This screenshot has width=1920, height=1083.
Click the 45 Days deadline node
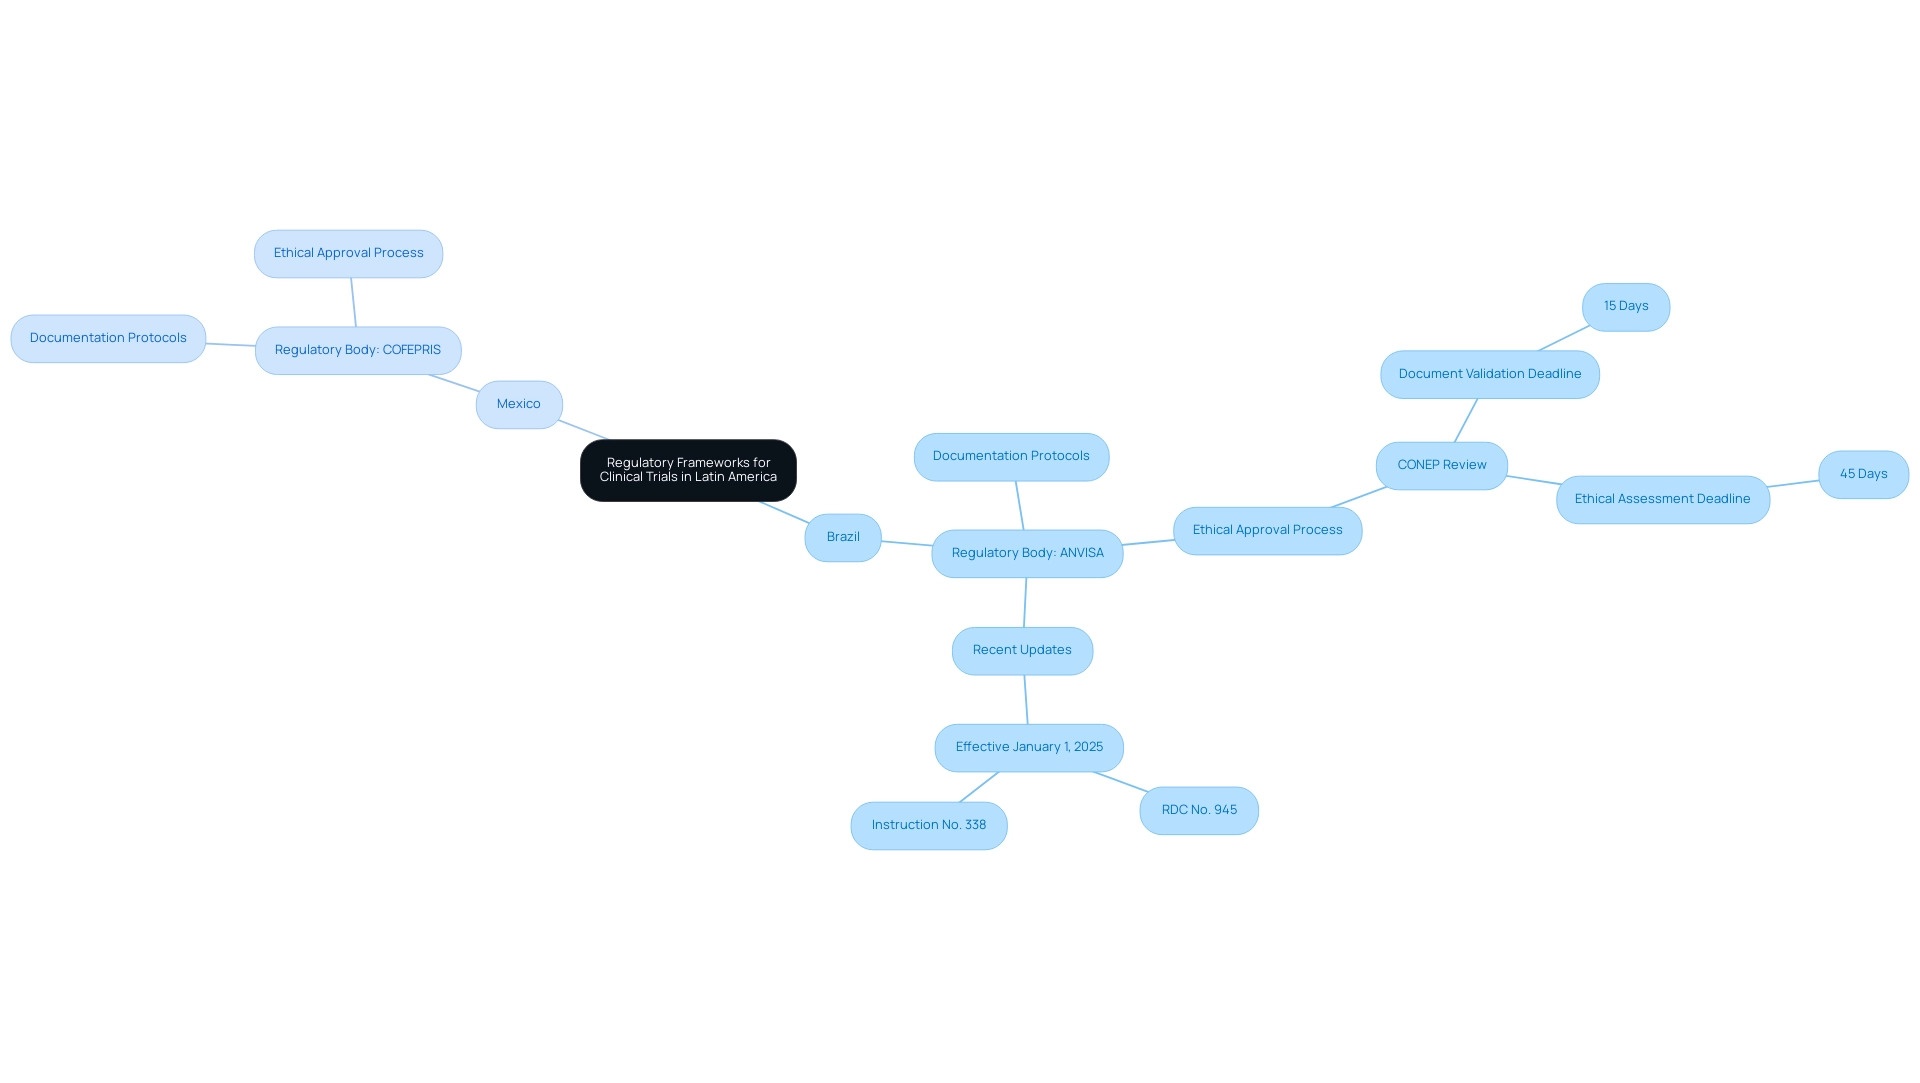(1863, 474)
